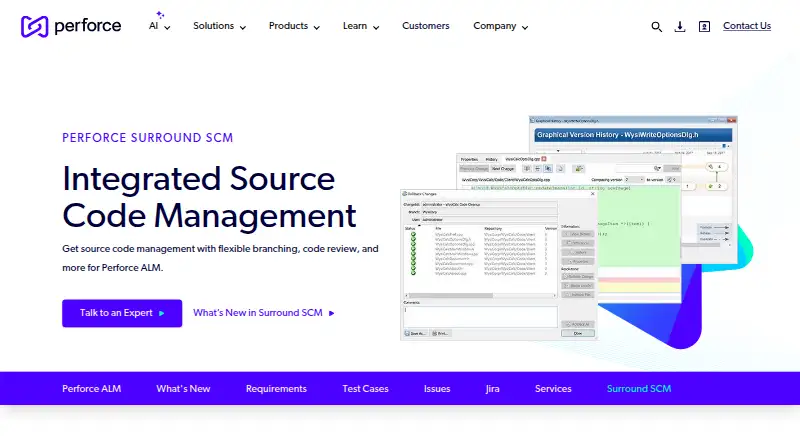The height and width of the screenshot is (440, 800).
Task: Open the Requirements tab
Action: pyautogui.click(x=276, y=388)
